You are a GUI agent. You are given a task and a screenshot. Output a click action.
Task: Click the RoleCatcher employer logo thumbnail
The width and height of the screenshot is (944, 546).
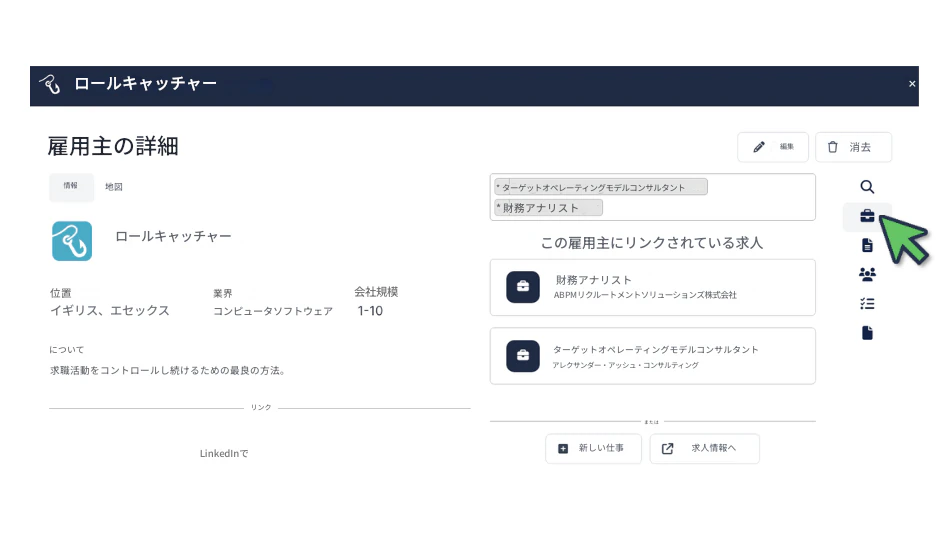[72, 241]
